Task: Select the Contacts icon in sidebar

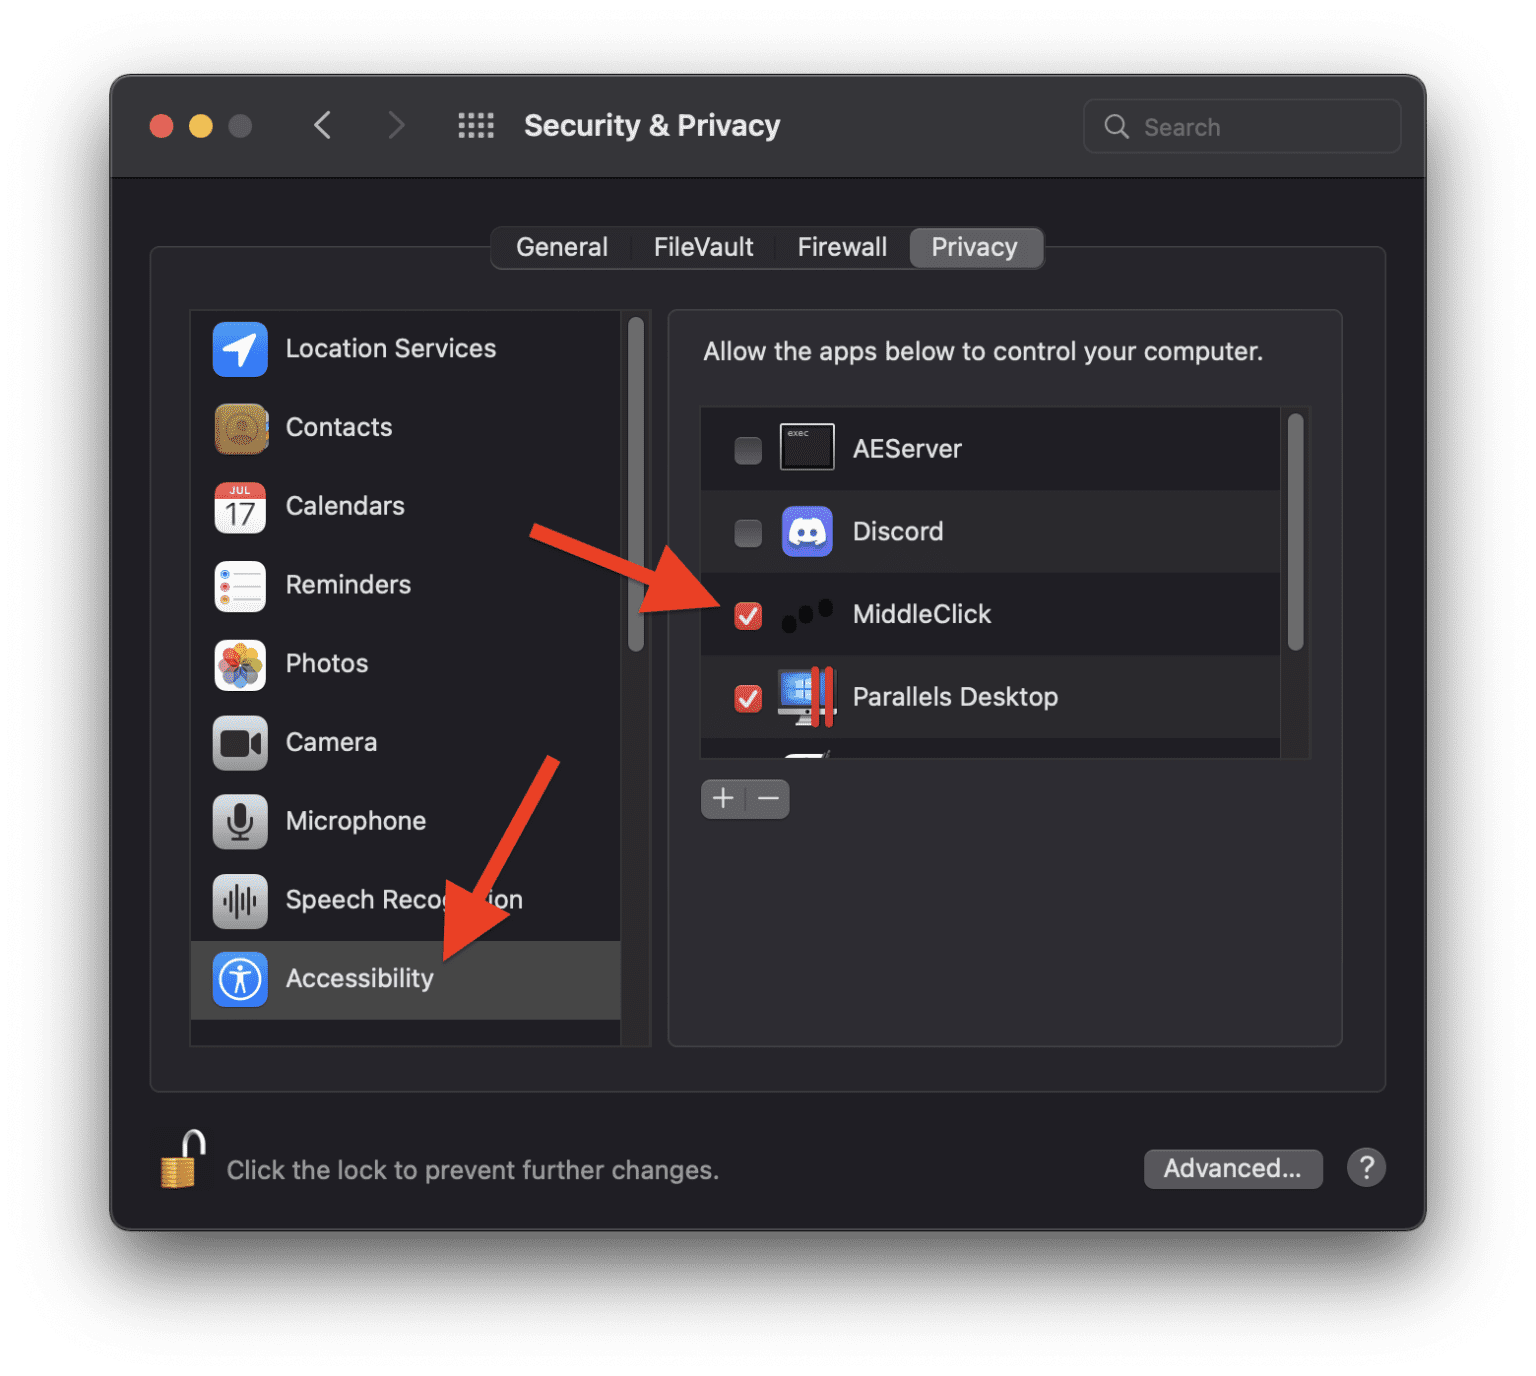Action: pos(240,428)
